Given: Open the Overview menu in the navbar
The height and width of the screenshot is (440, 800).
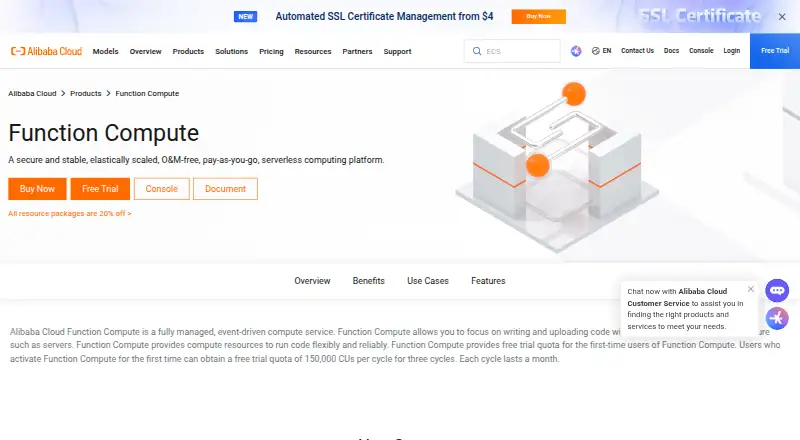Looking at the screenshot, I should 145,52.
